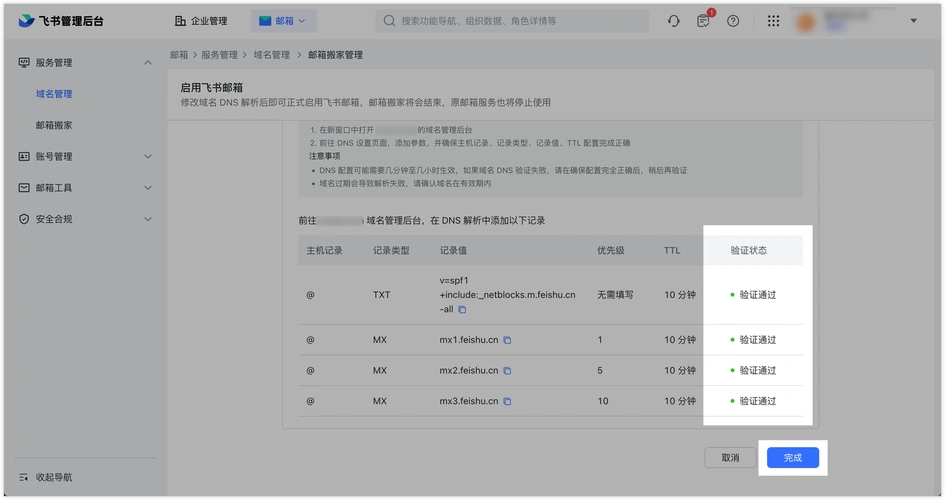Select 邮箱搬家 in the sidebar
The width and height of the screenshot is (945, 500).
(54, 125)
